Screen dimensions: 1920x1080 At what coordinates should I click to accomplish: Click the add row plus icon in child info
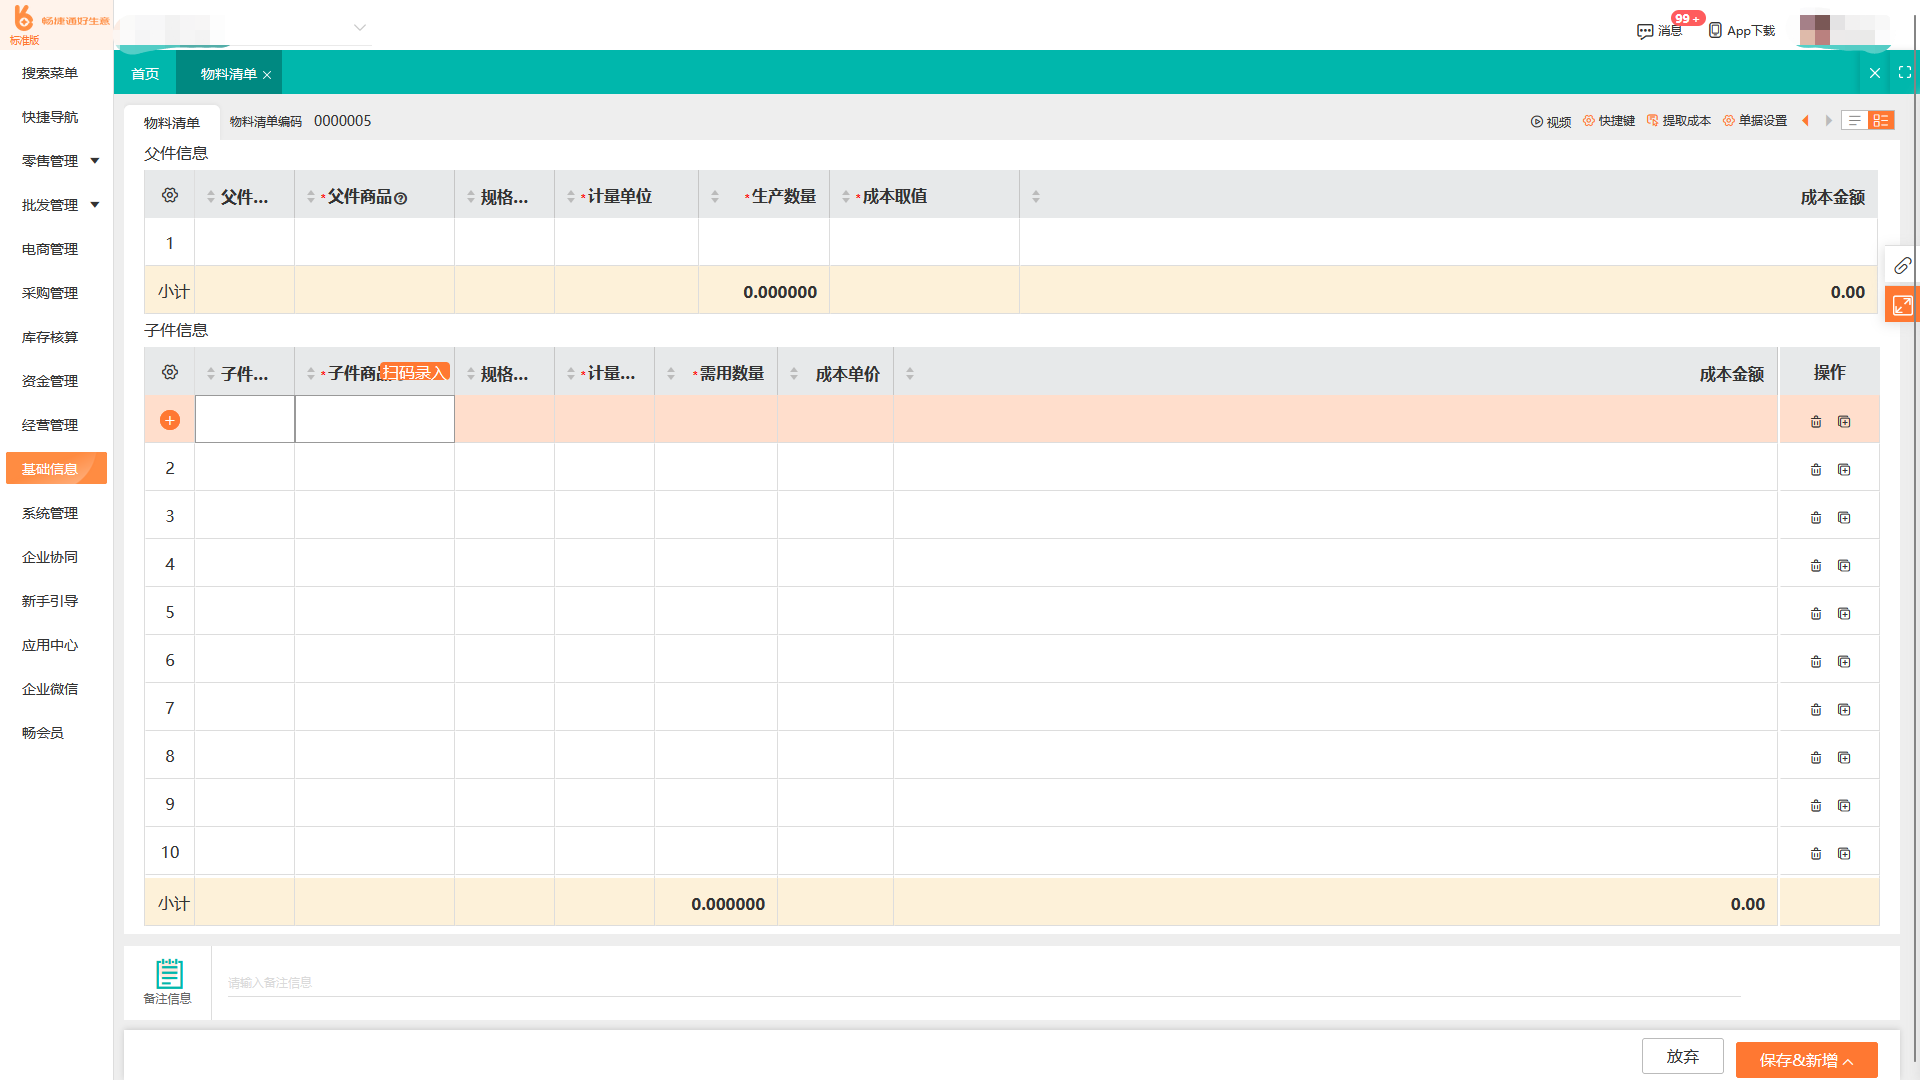(x=169, y=421)
